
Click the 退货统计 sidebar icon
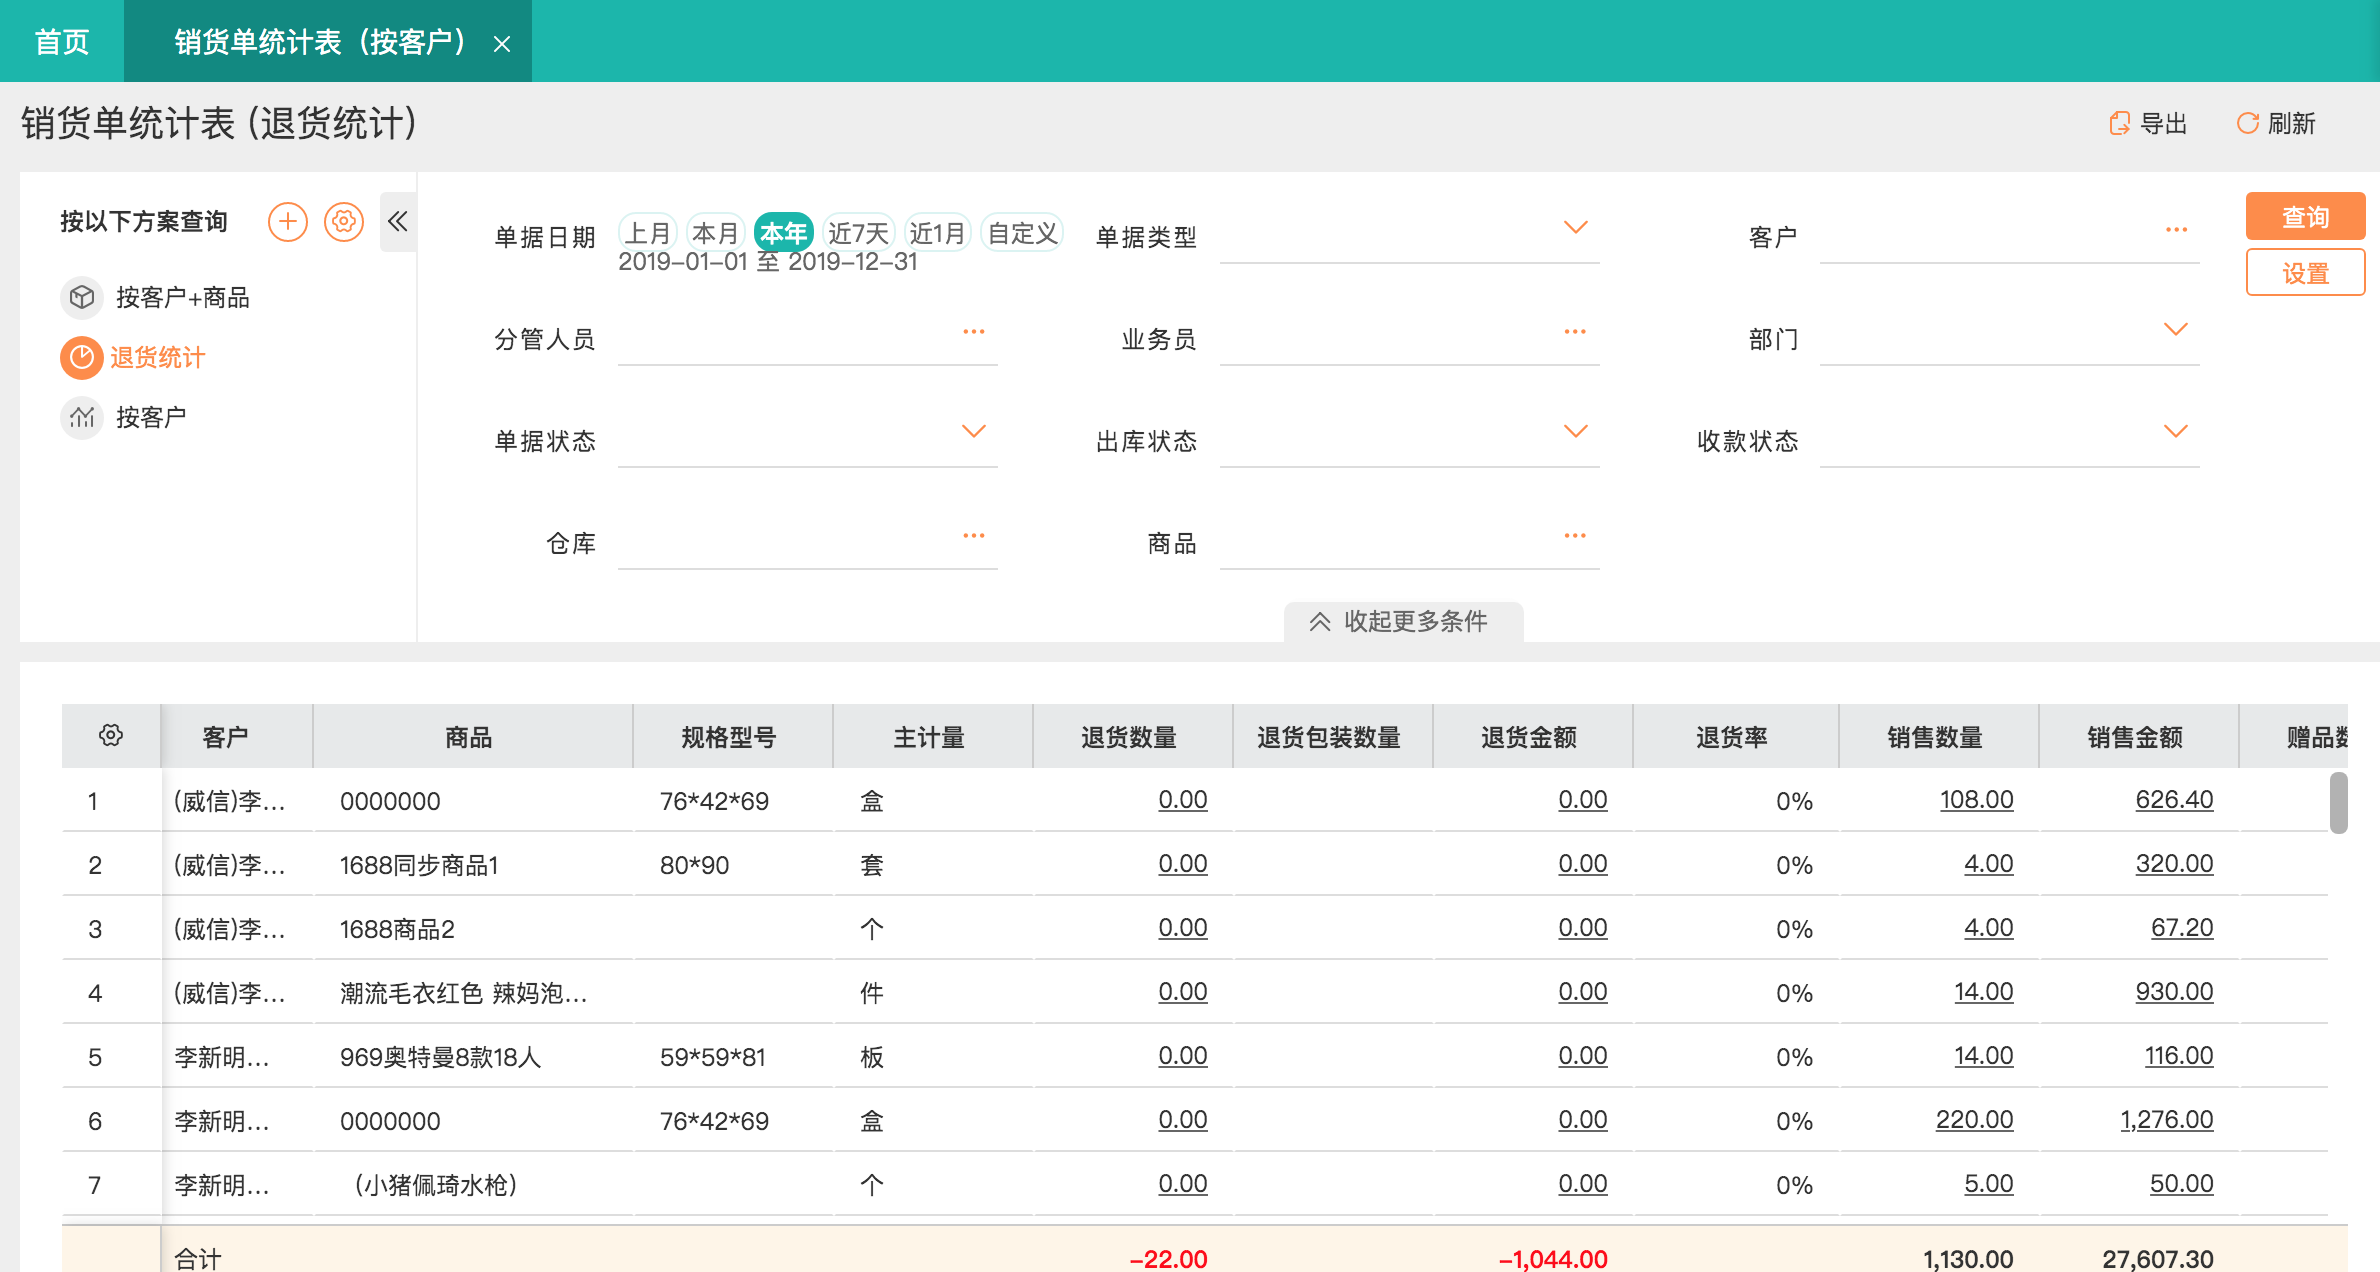coord(82,357)
